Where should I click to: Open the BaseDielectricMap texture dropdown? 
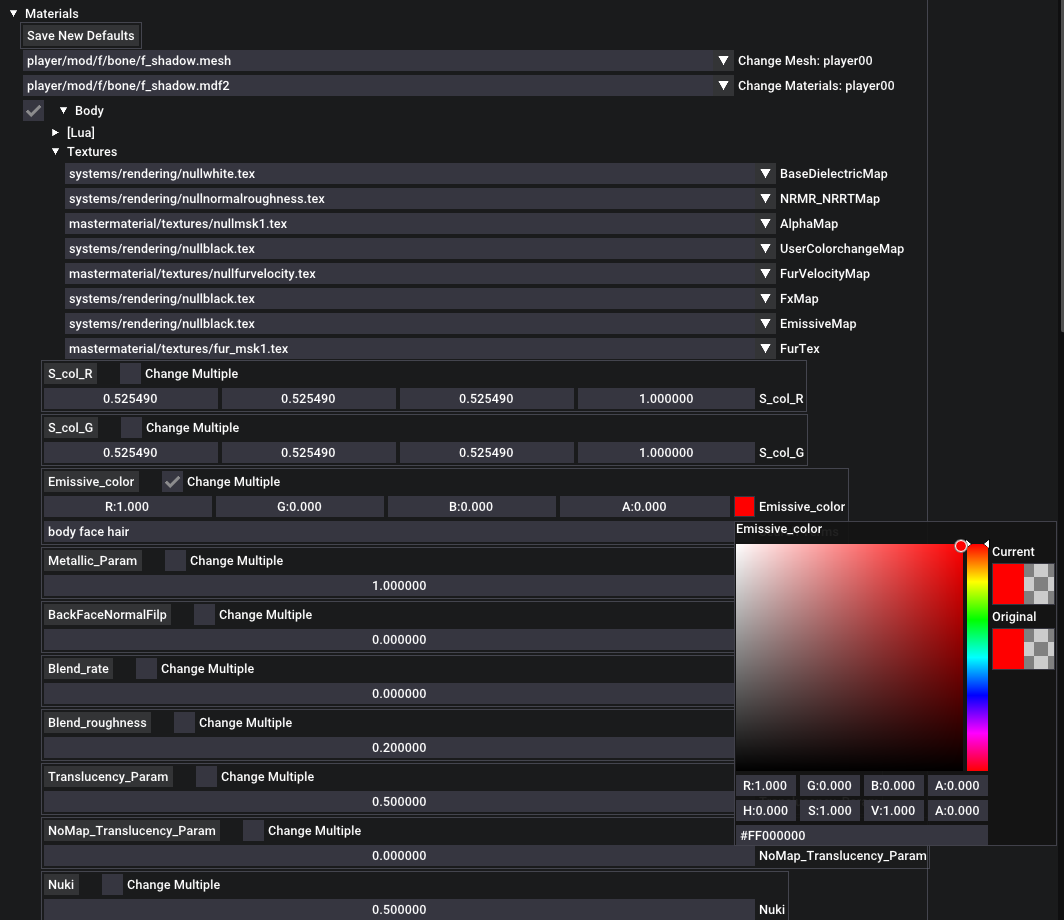765,173
